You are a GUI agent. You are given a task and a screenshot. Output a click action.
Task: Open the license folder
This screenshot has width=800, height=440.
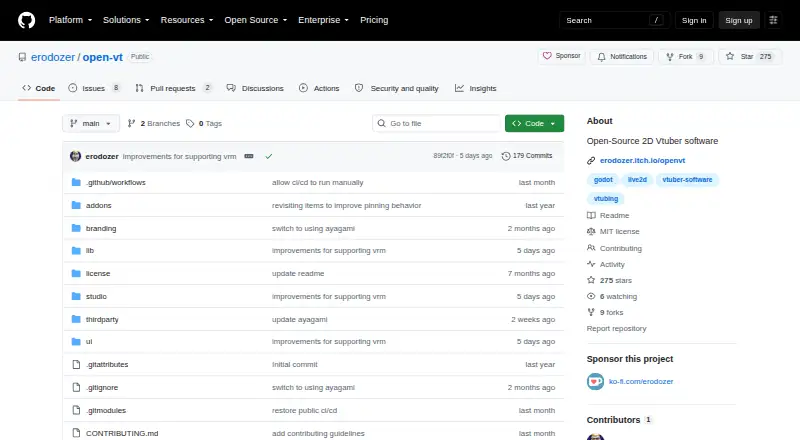click(98, 274)
